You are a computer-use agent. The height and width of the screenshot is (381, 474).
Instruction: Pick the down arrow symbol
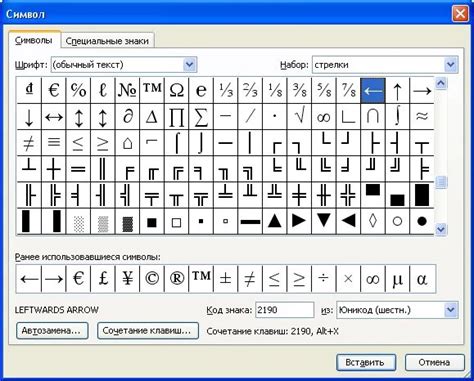point(29,117)
